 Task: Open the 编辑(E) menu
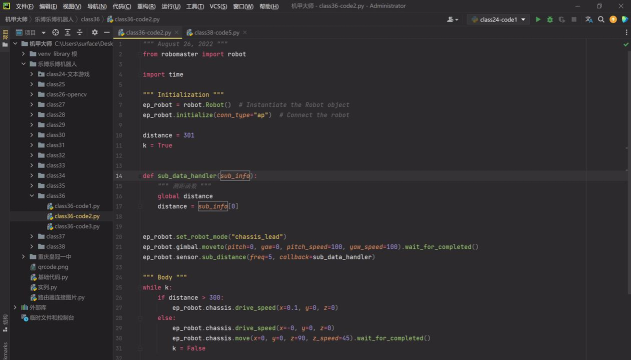[48, 6]
